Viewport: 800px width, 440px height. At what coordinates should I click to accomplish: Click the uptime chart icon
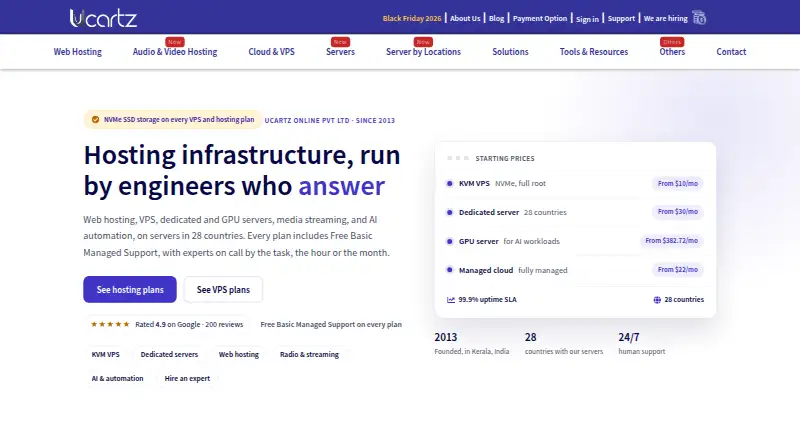tap(451, 300)
